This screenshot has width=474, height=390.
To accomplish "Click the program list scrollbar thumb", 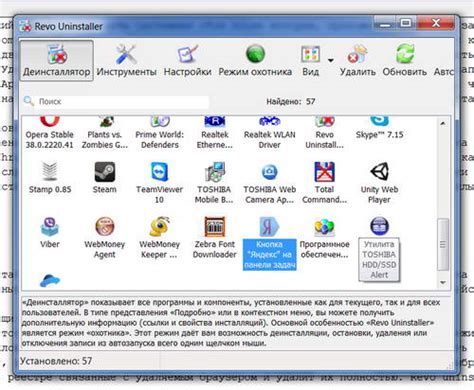I will (x=443, y=244).
